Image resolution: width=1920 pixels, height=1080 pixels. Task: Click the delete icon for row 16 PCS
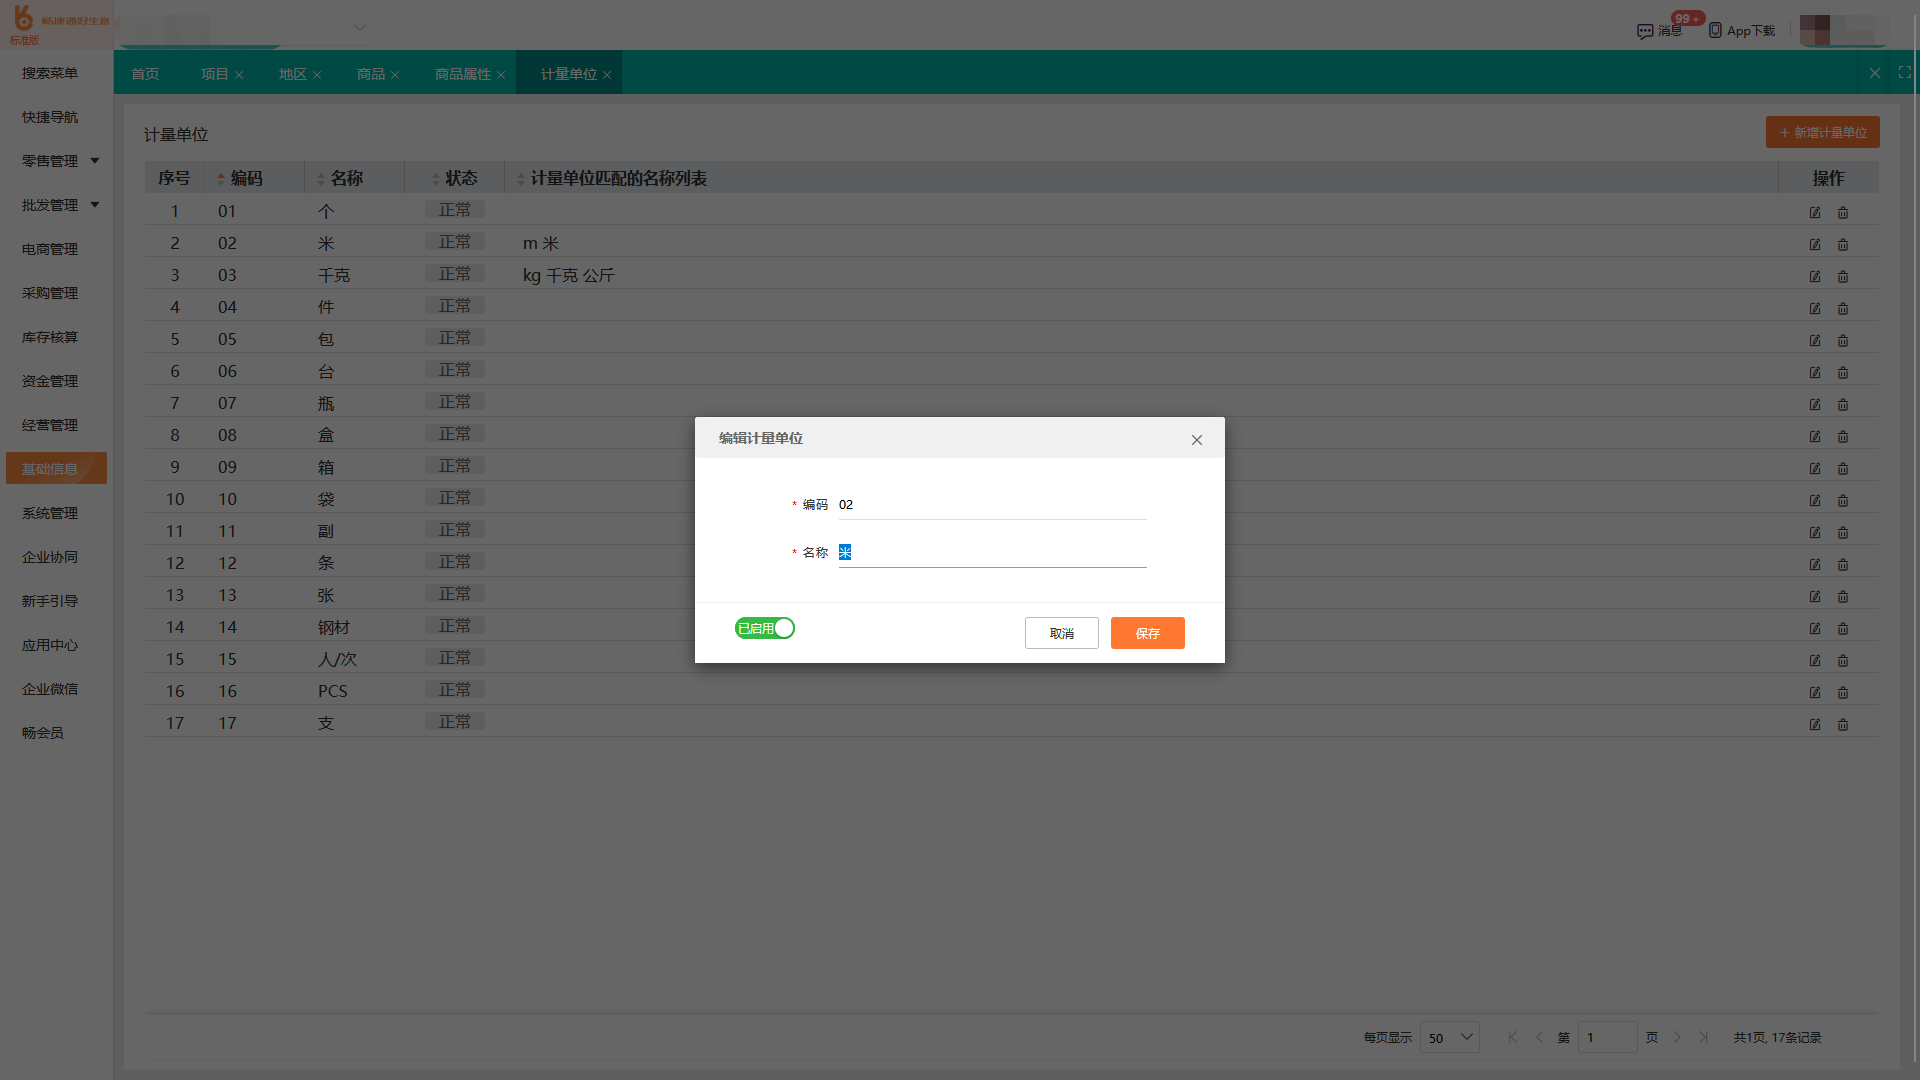(1842, 692)
